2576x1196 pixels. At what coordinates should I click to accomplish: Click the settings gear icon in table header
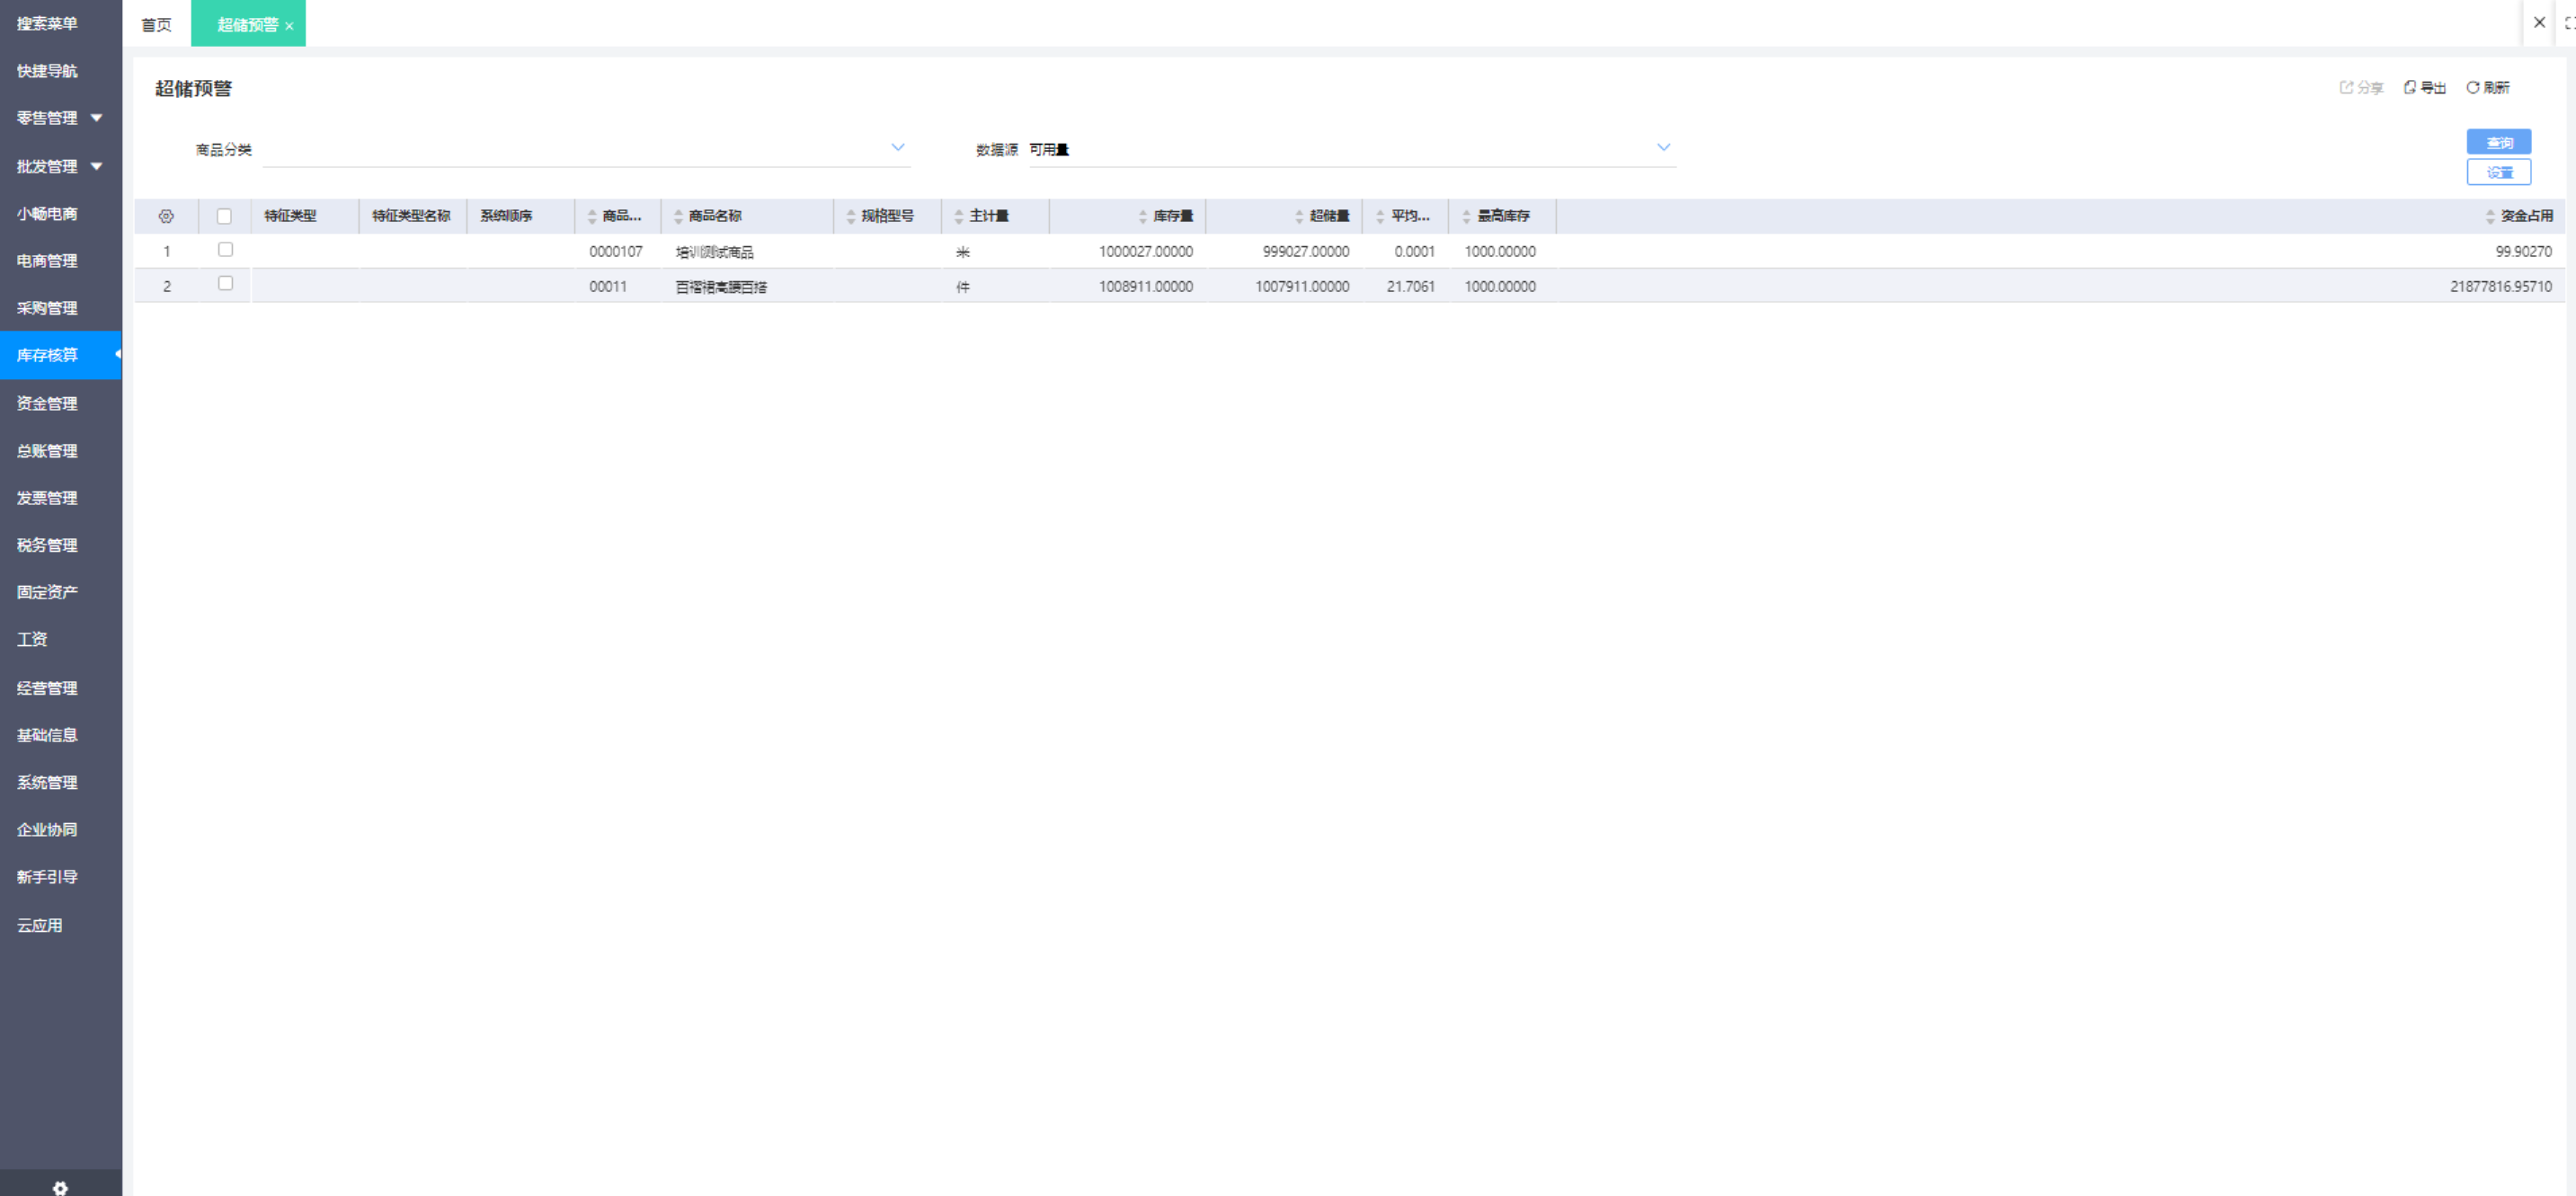pos(166,216)
